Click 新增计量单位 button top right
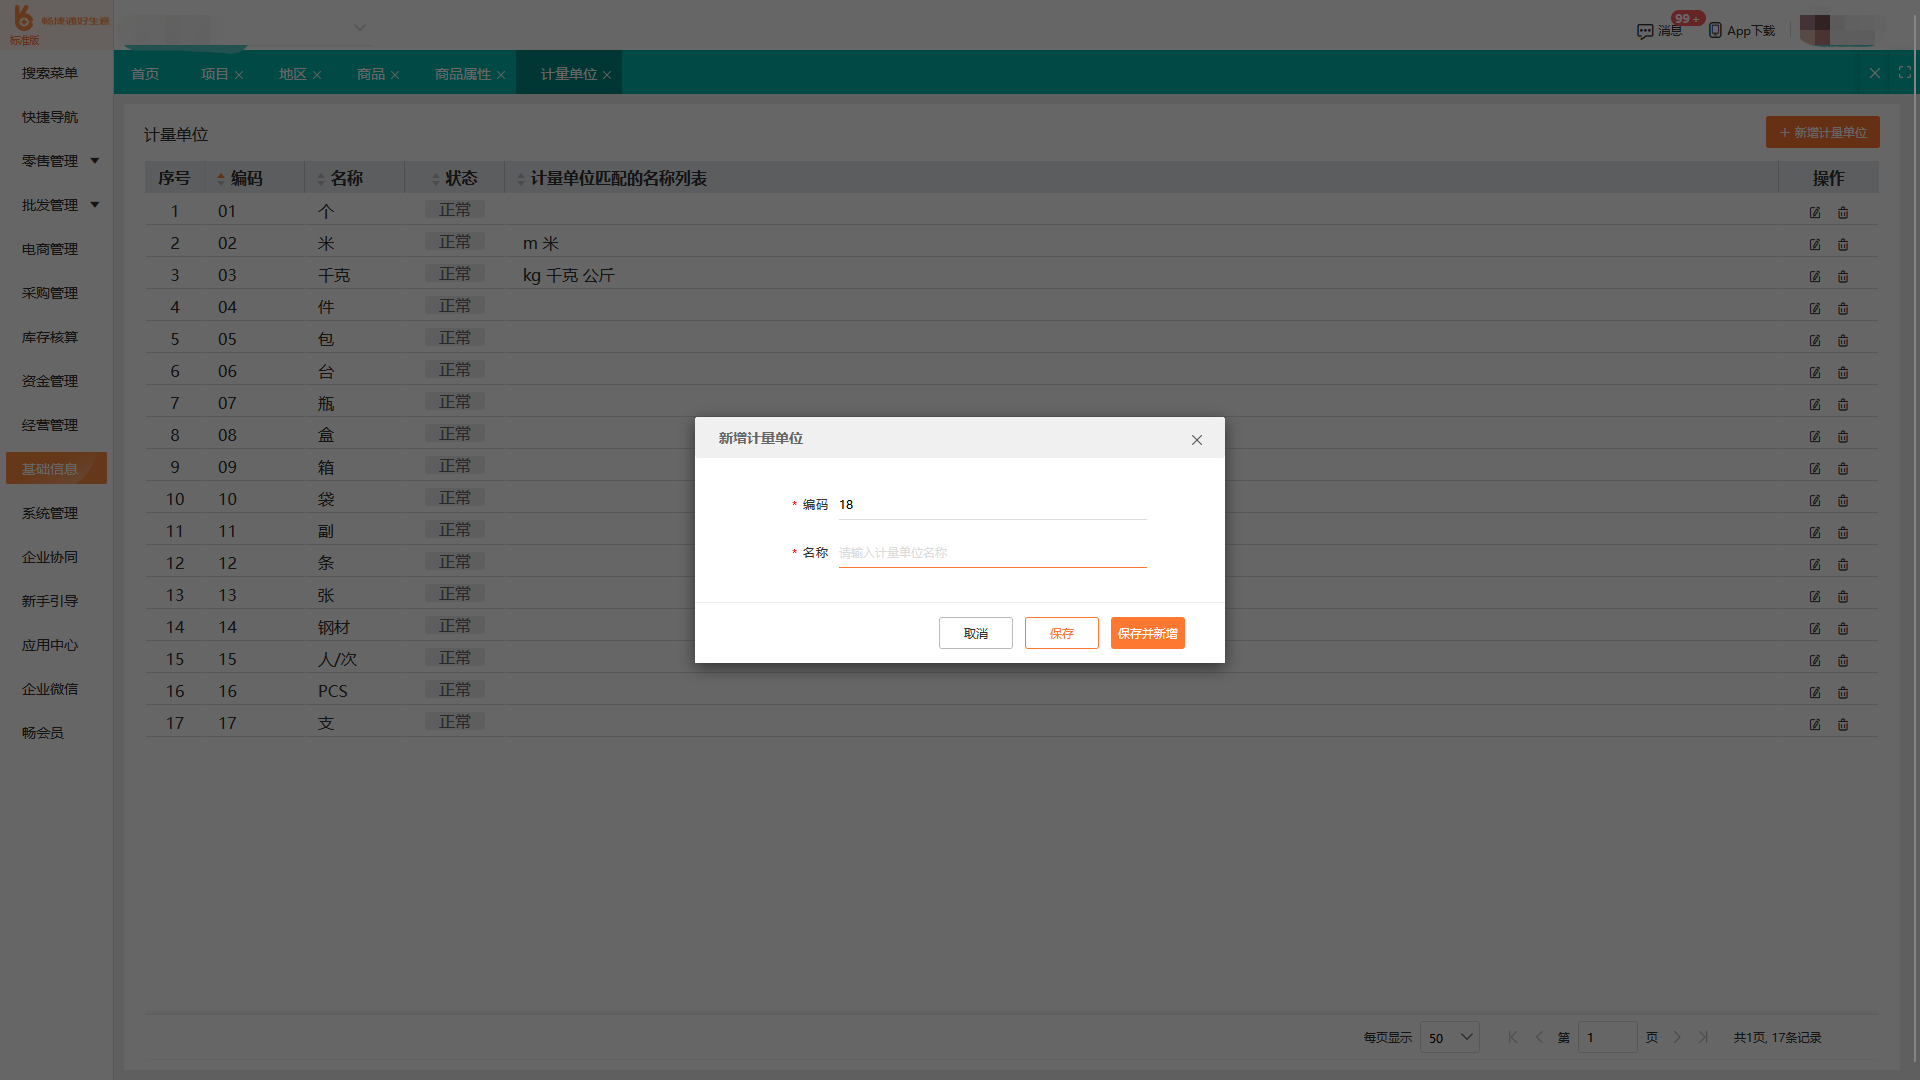The image size is (1920, 1080). click(1821, 132)
